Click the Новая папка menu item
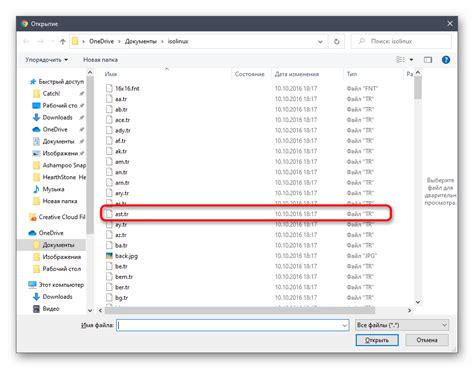The height and width of the screenshot is (369, 474). coord(100,60)
